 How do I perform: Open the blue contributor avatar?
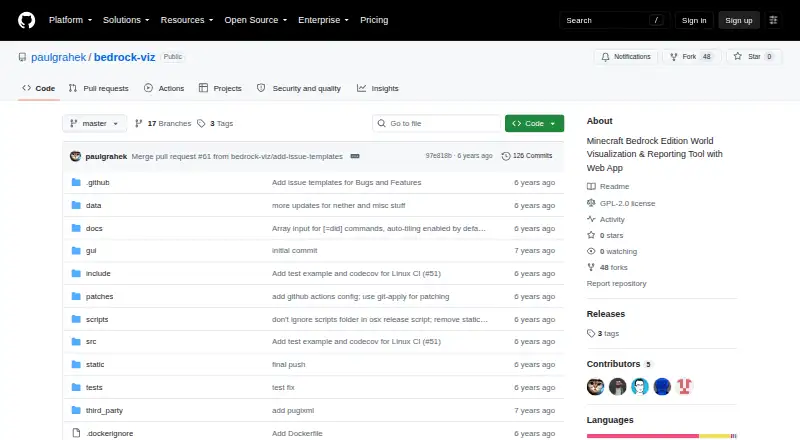coord(662,386)
